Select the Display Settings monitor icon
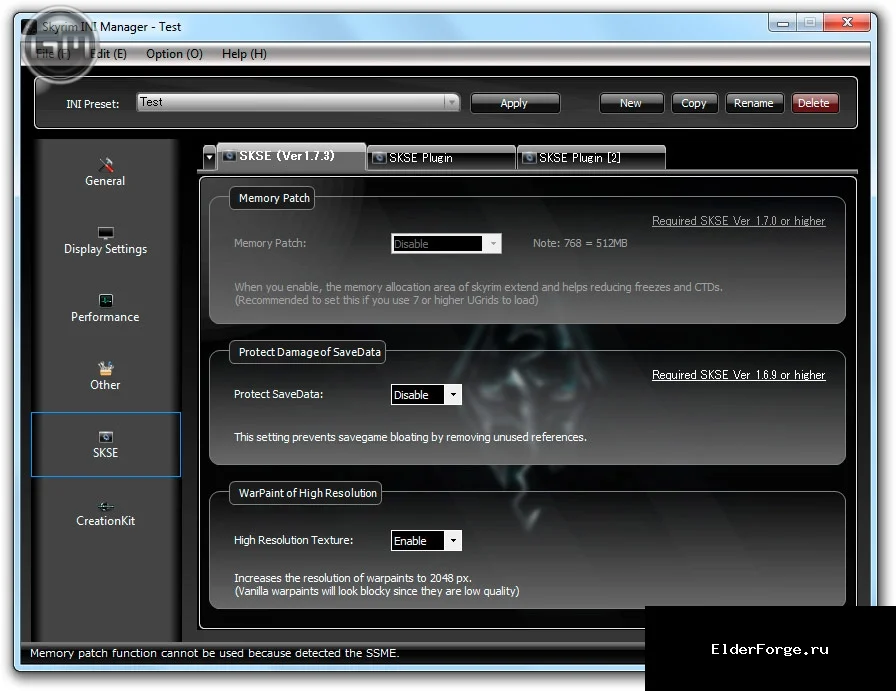 (x=105, y=233)
